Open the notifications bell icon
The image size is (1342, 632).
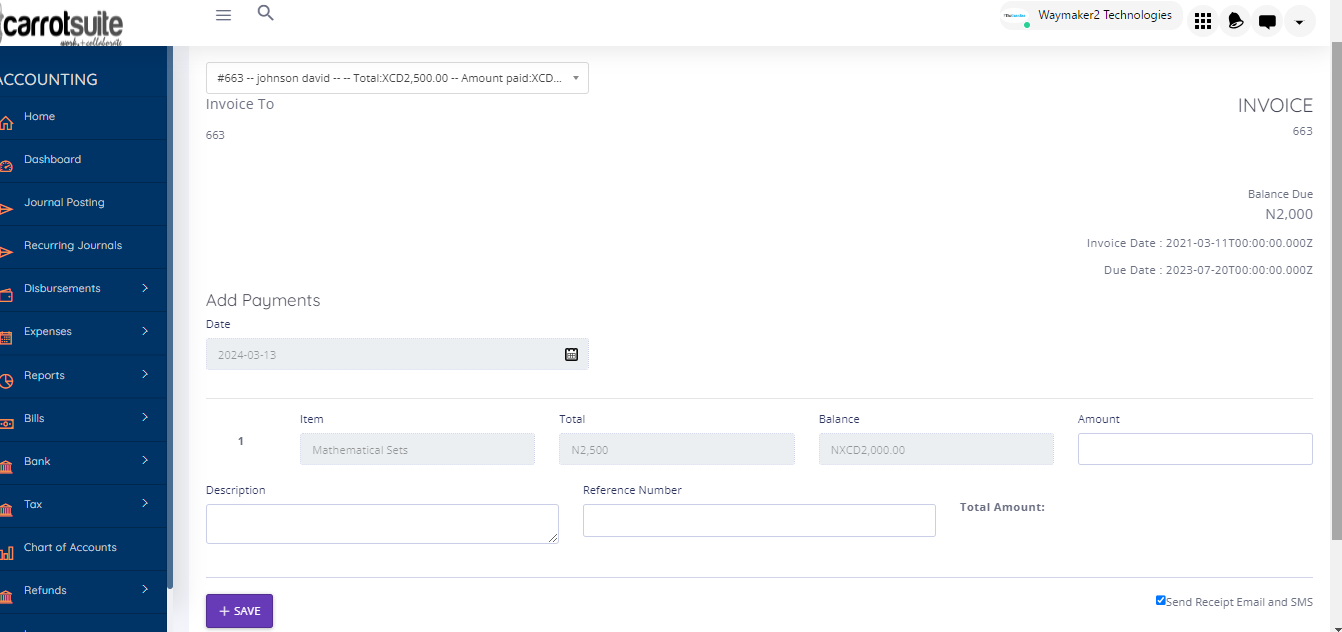[x=1235, y=21]
